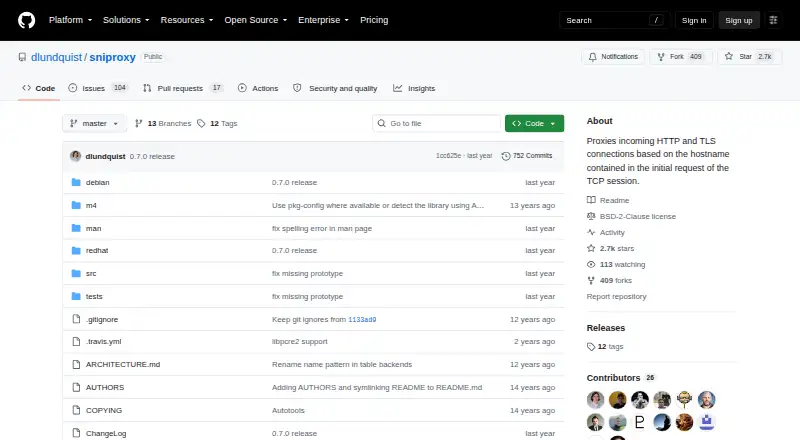Open the 752 Commits link
Screen dimensions: 800x440
pos(527,156)
